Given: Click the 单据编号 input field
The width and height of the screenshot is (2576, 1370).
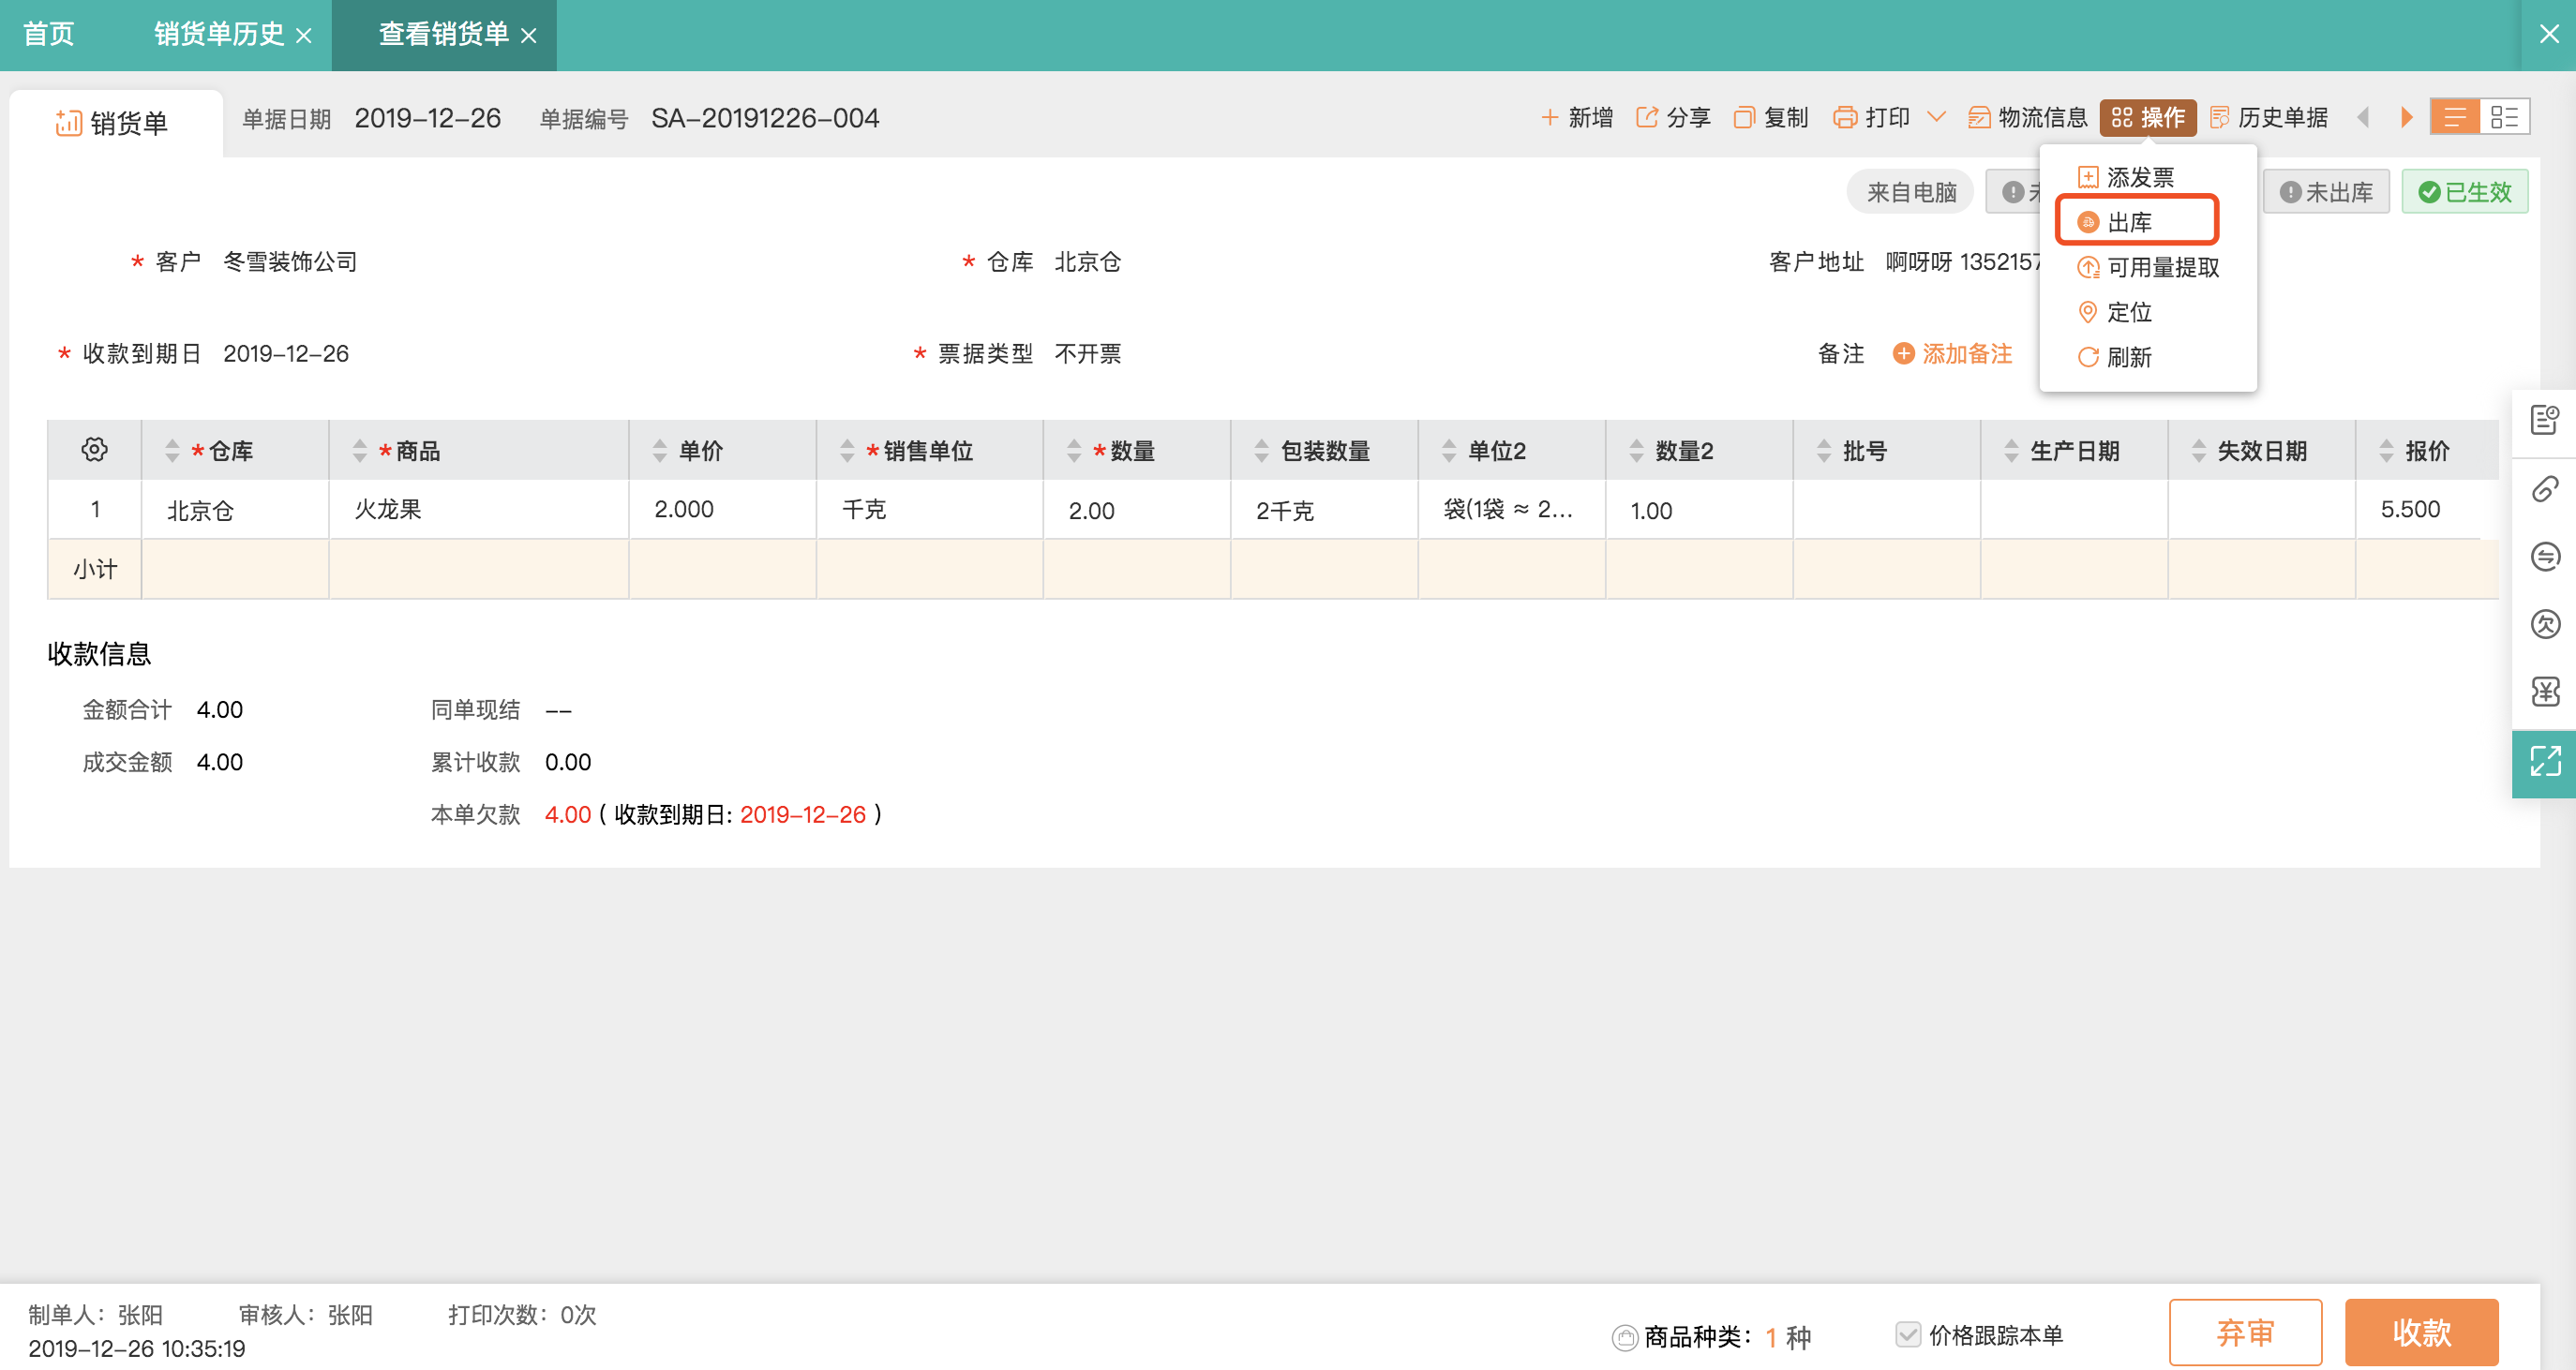Looking at the screenshot, I should [x=767, y=117].
